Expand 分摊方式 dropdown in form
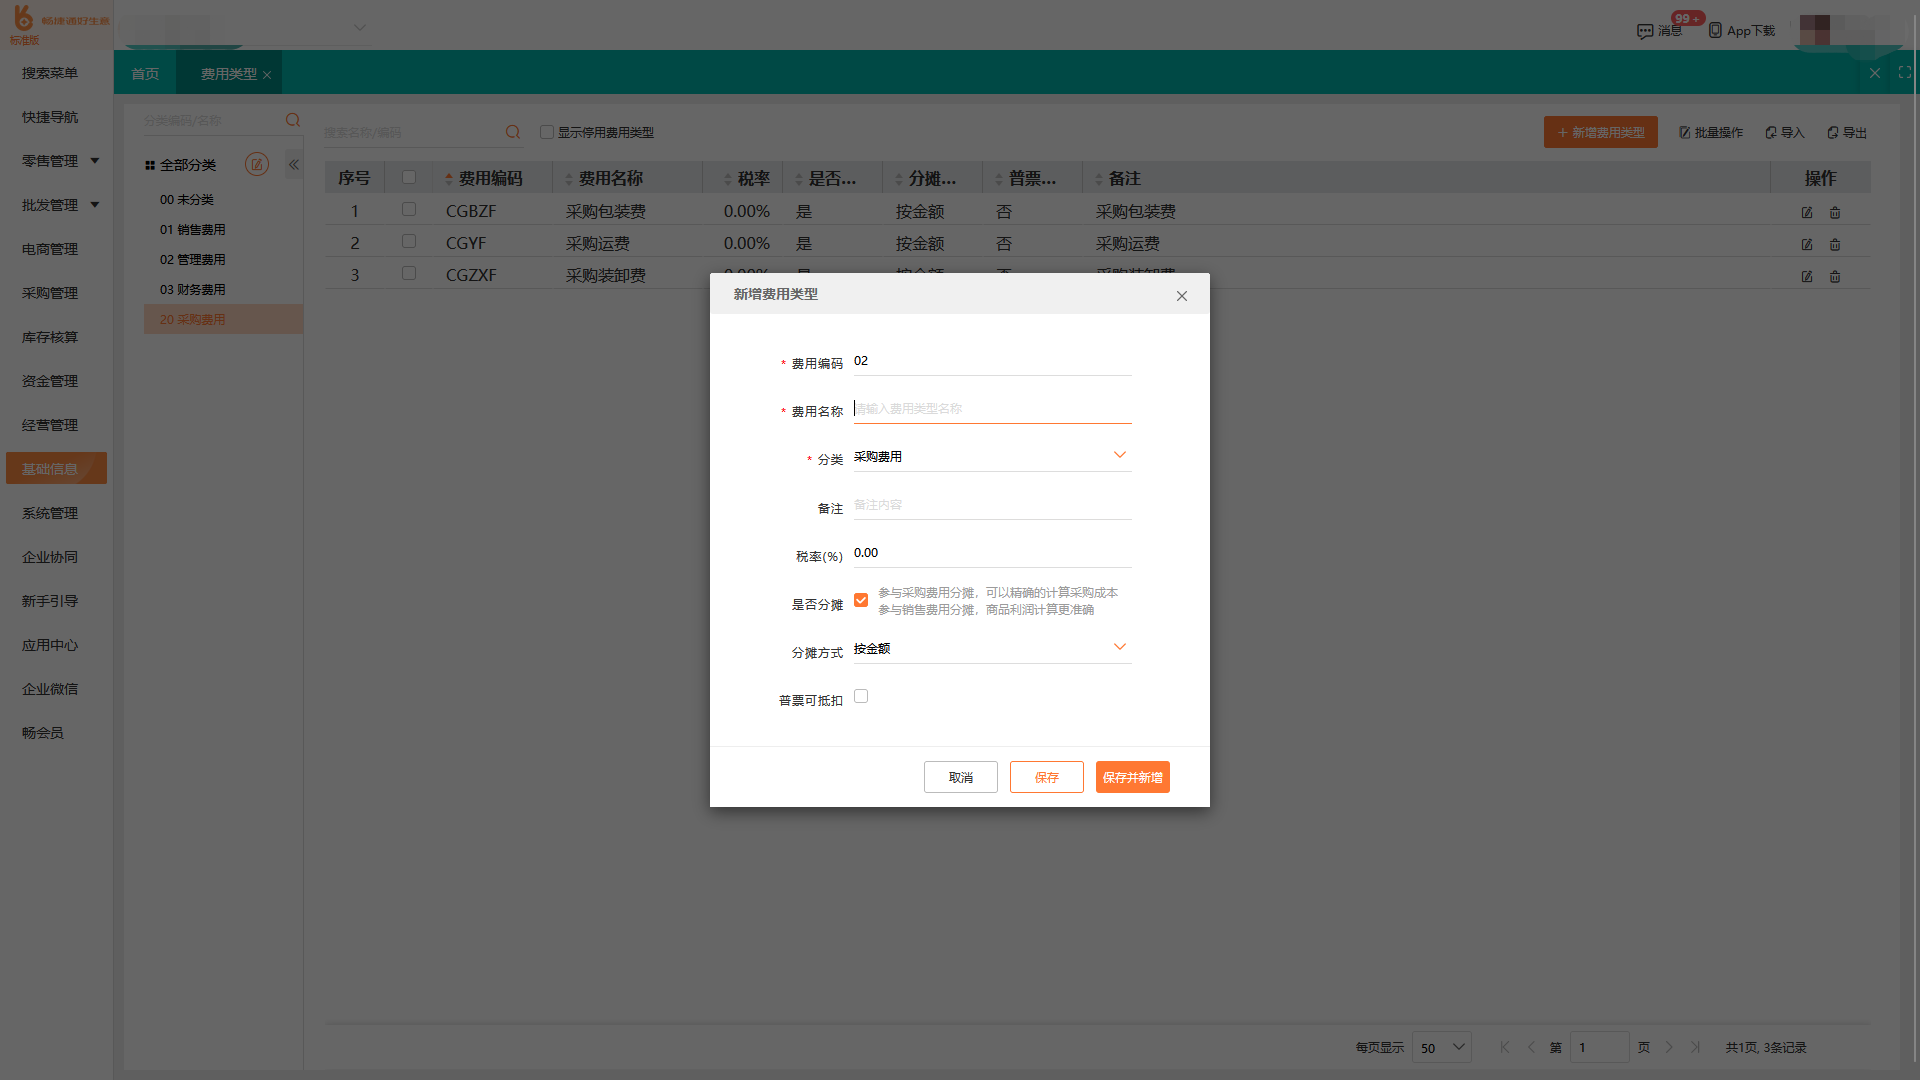This screenshot has height=1080, width=1920. 1118,647
